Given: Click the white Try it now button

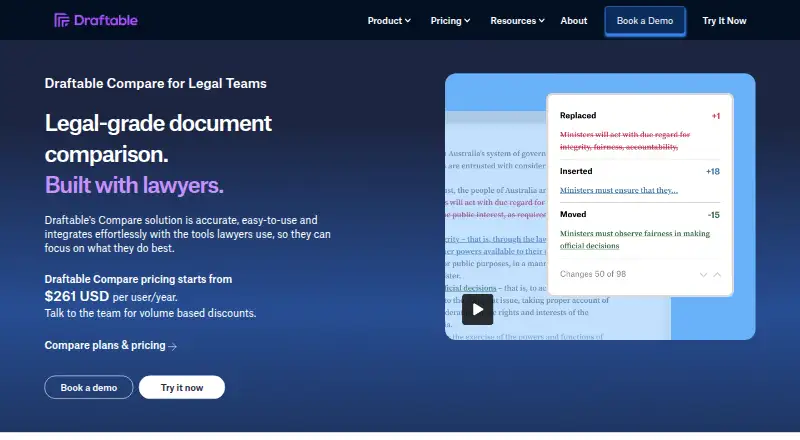Looking at the screenshot, I should click(182, 387).
